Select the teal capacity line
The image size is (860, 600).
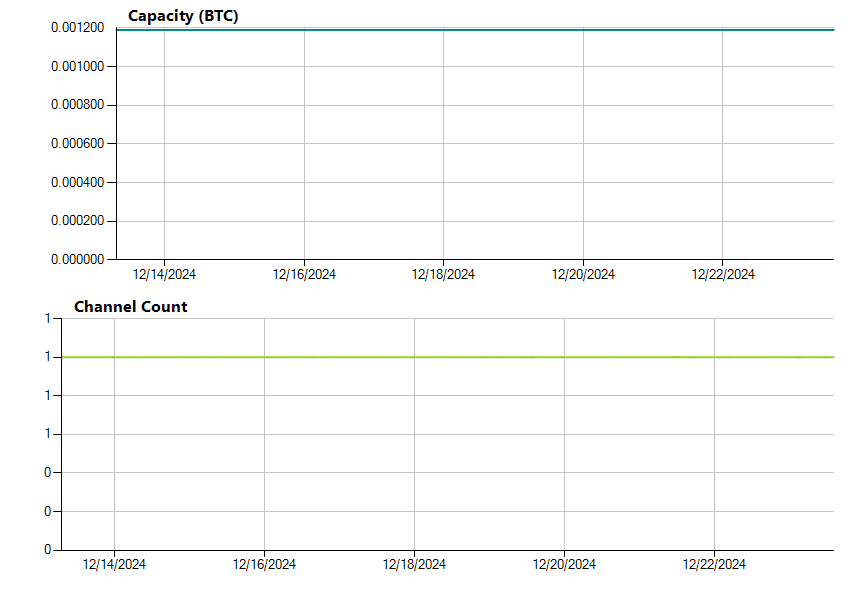(x=475, y=30)
